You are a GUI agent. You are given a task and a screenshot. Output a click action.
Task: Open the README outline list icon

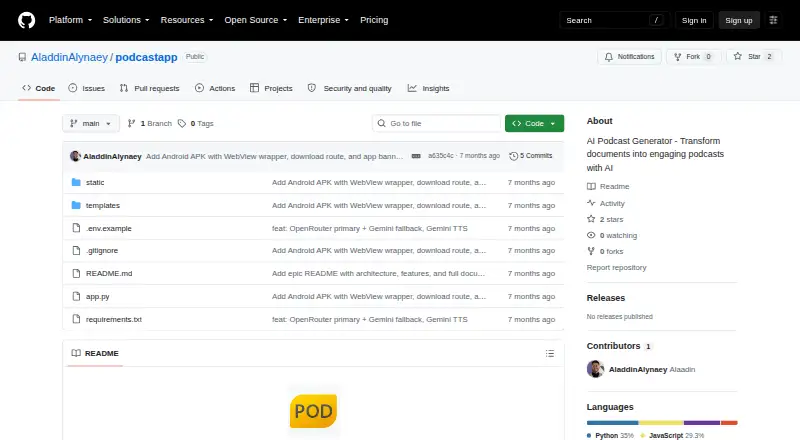[549, 353]
